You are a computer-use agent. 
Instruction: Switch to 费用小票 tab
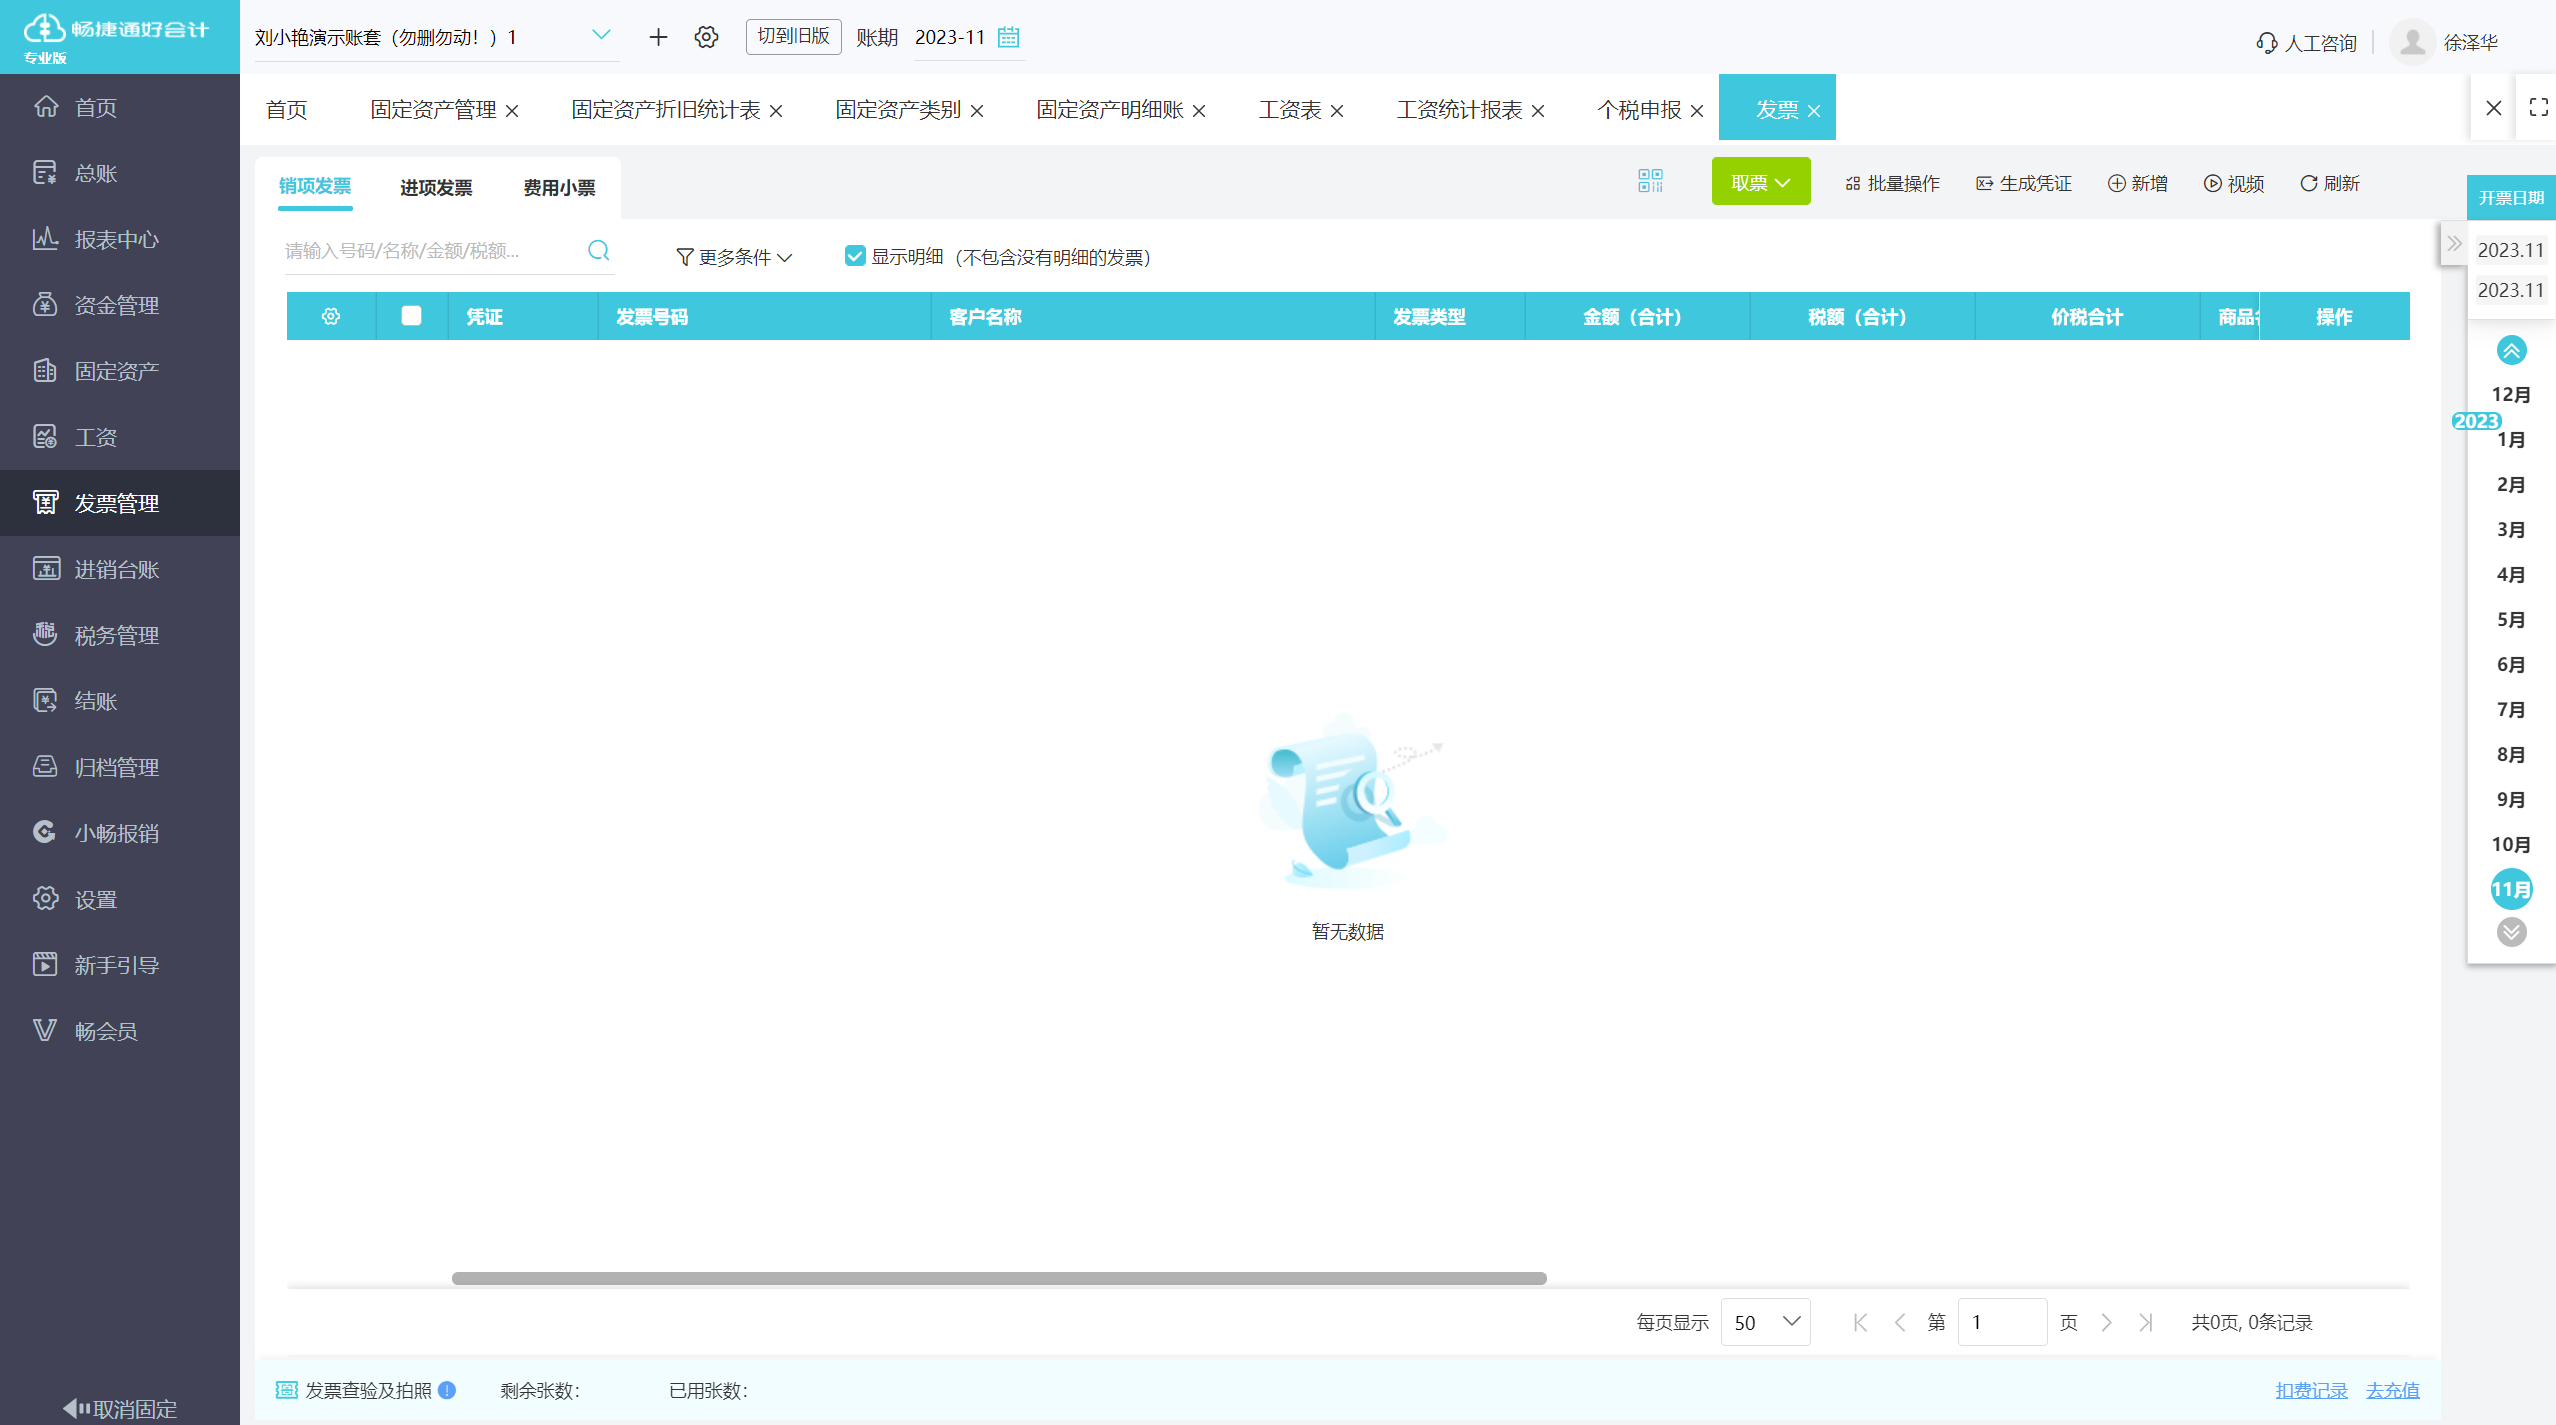pos(558,186)
